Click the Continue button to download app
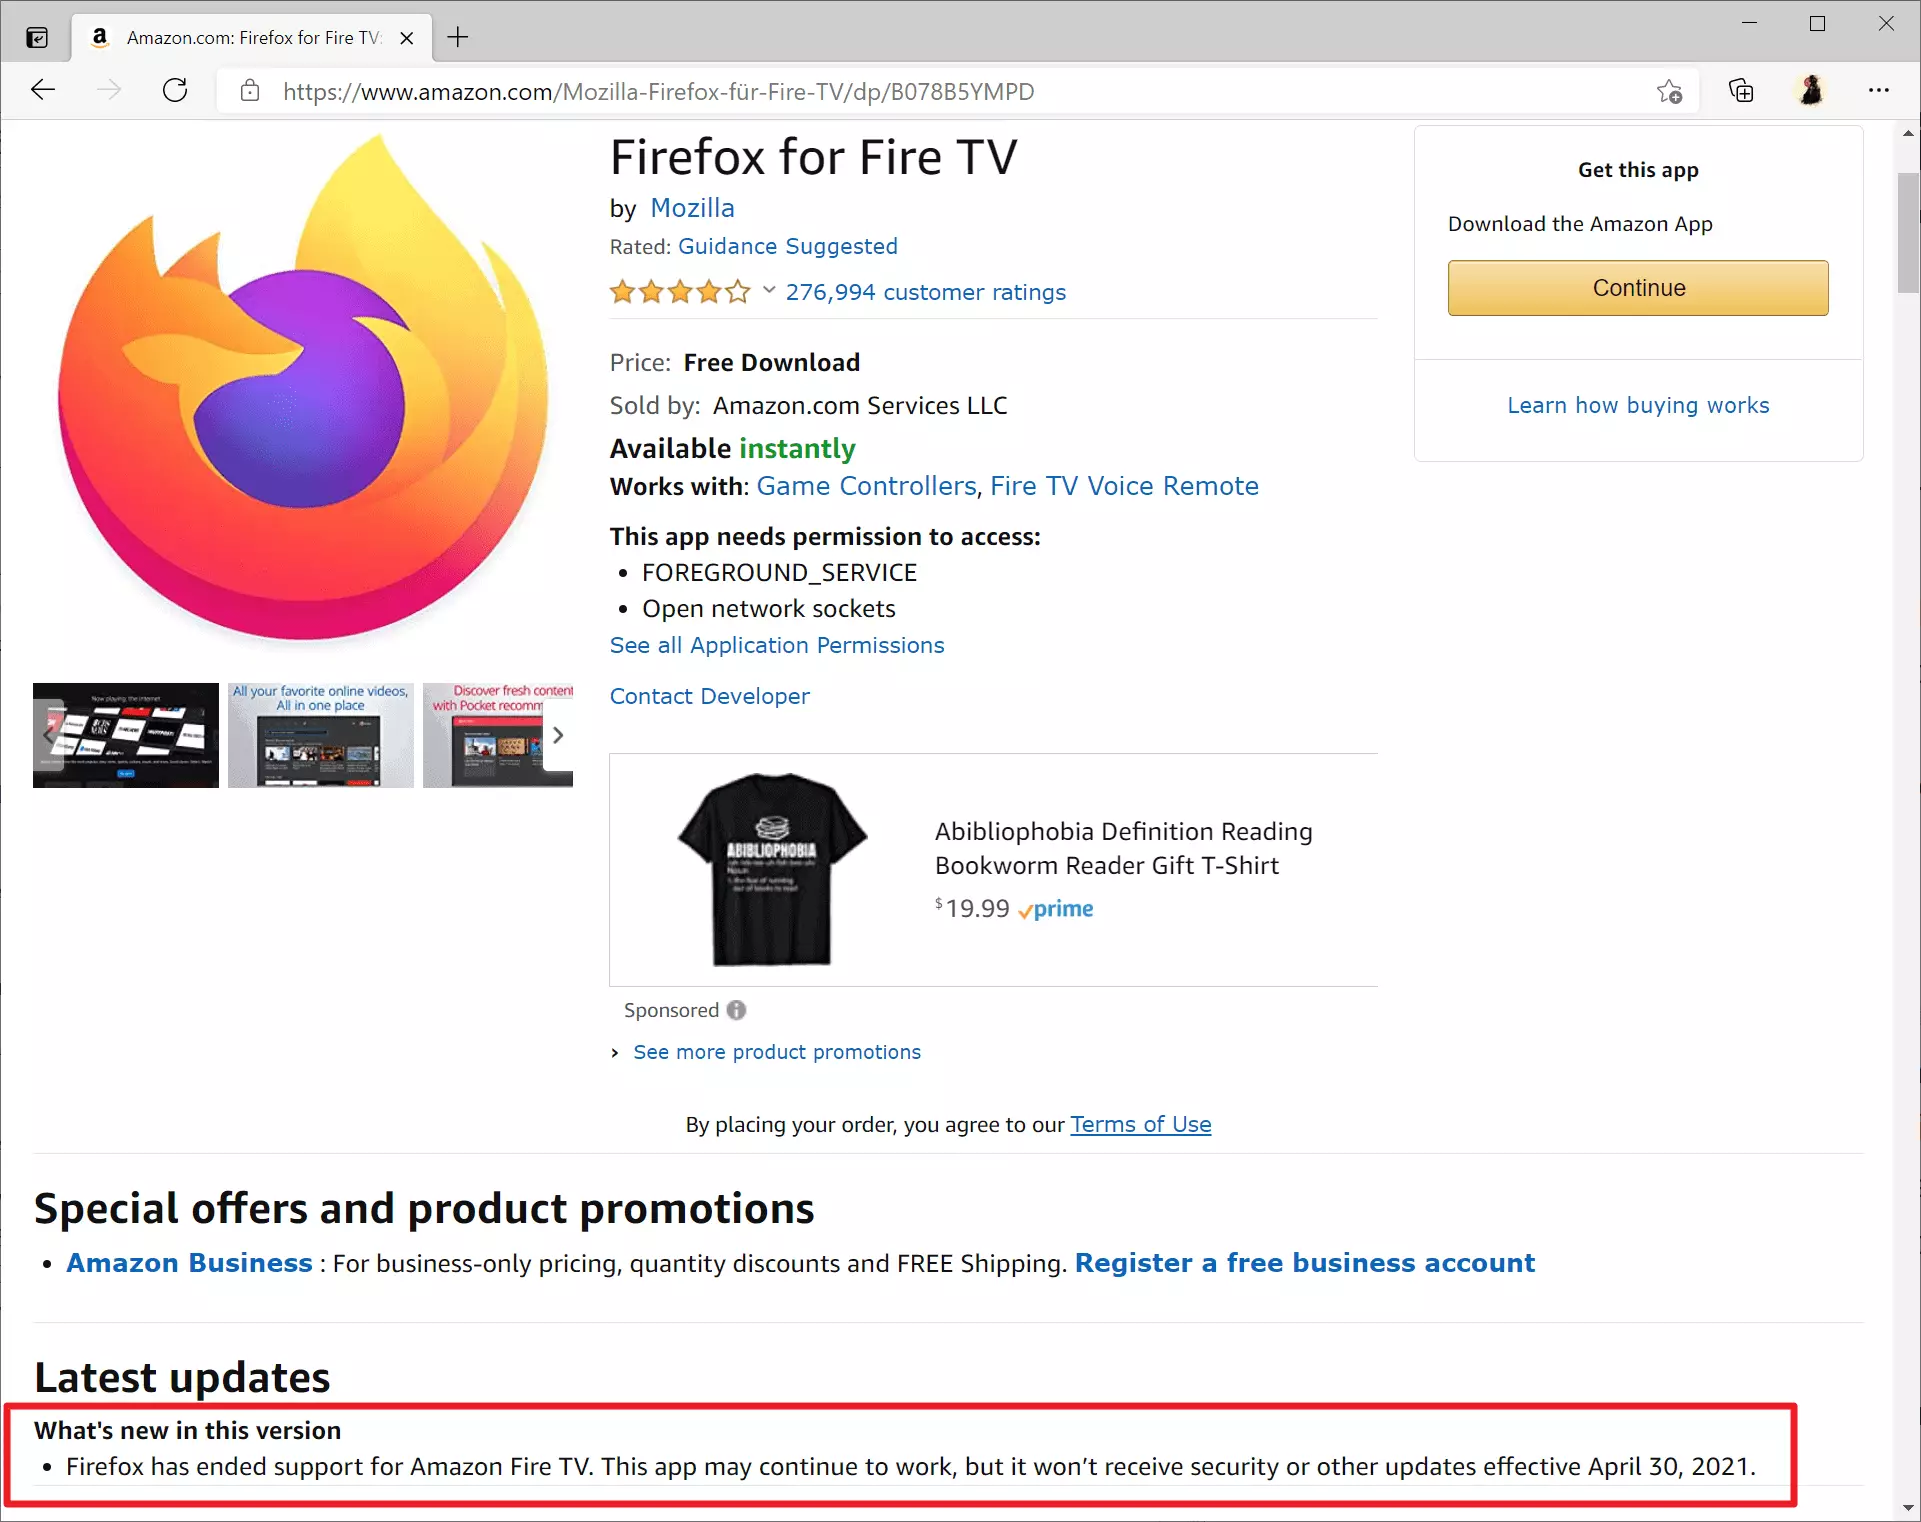 (x=1637, y=287)
